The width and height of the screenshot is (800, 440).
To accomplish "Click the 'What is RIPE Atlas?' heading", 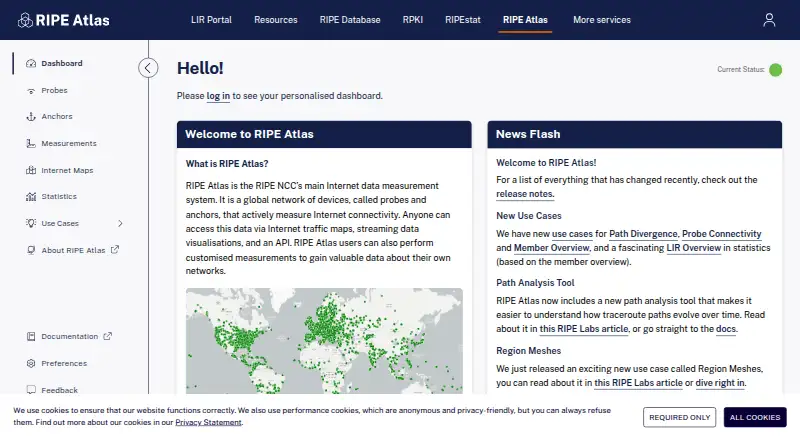I will [227, 164].
